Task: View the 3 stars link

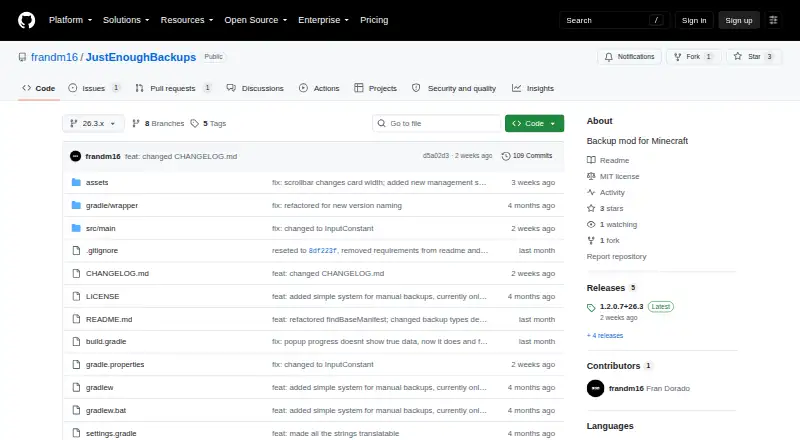Action: pos(605,208)
